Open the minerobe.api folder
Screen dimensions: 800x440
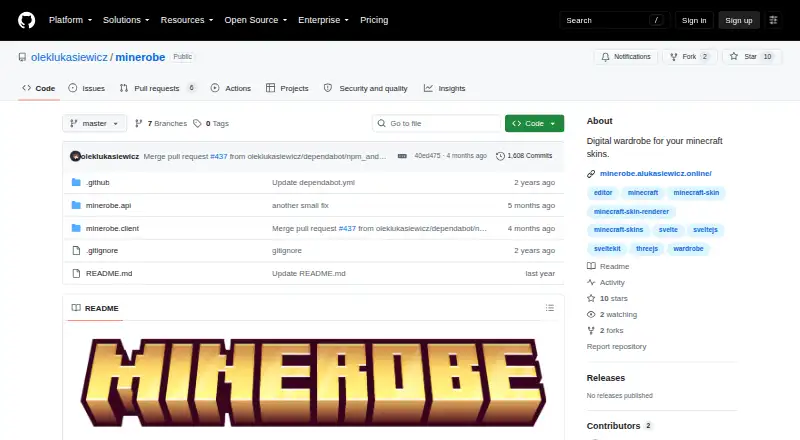pos(108,205)
